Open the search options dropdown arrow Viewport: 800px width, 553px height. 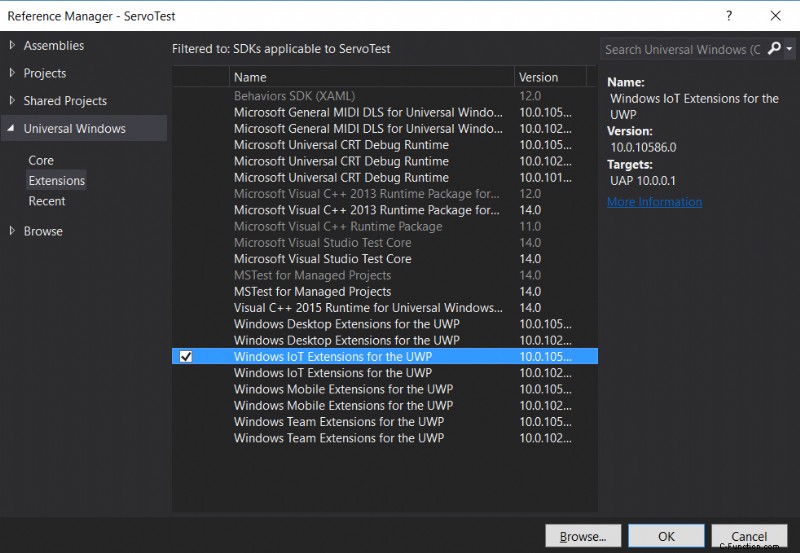(789, 49)
